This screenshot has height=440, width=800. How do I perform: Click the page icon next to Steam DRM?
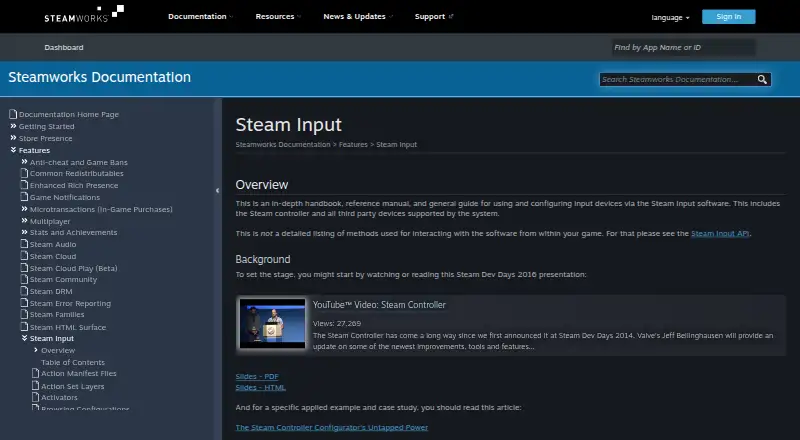pyautogui.click(x=24, y=291)
